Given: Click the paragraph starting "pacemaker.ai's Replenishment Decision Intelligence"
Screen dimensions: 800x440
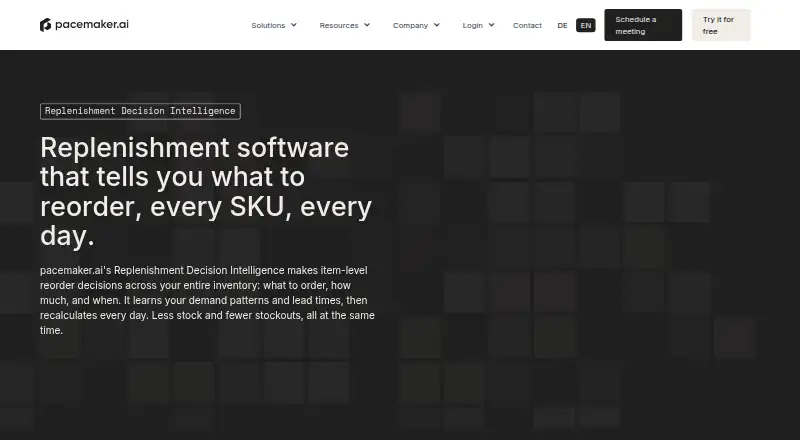Looking at the screenshot, I should 207,300.
